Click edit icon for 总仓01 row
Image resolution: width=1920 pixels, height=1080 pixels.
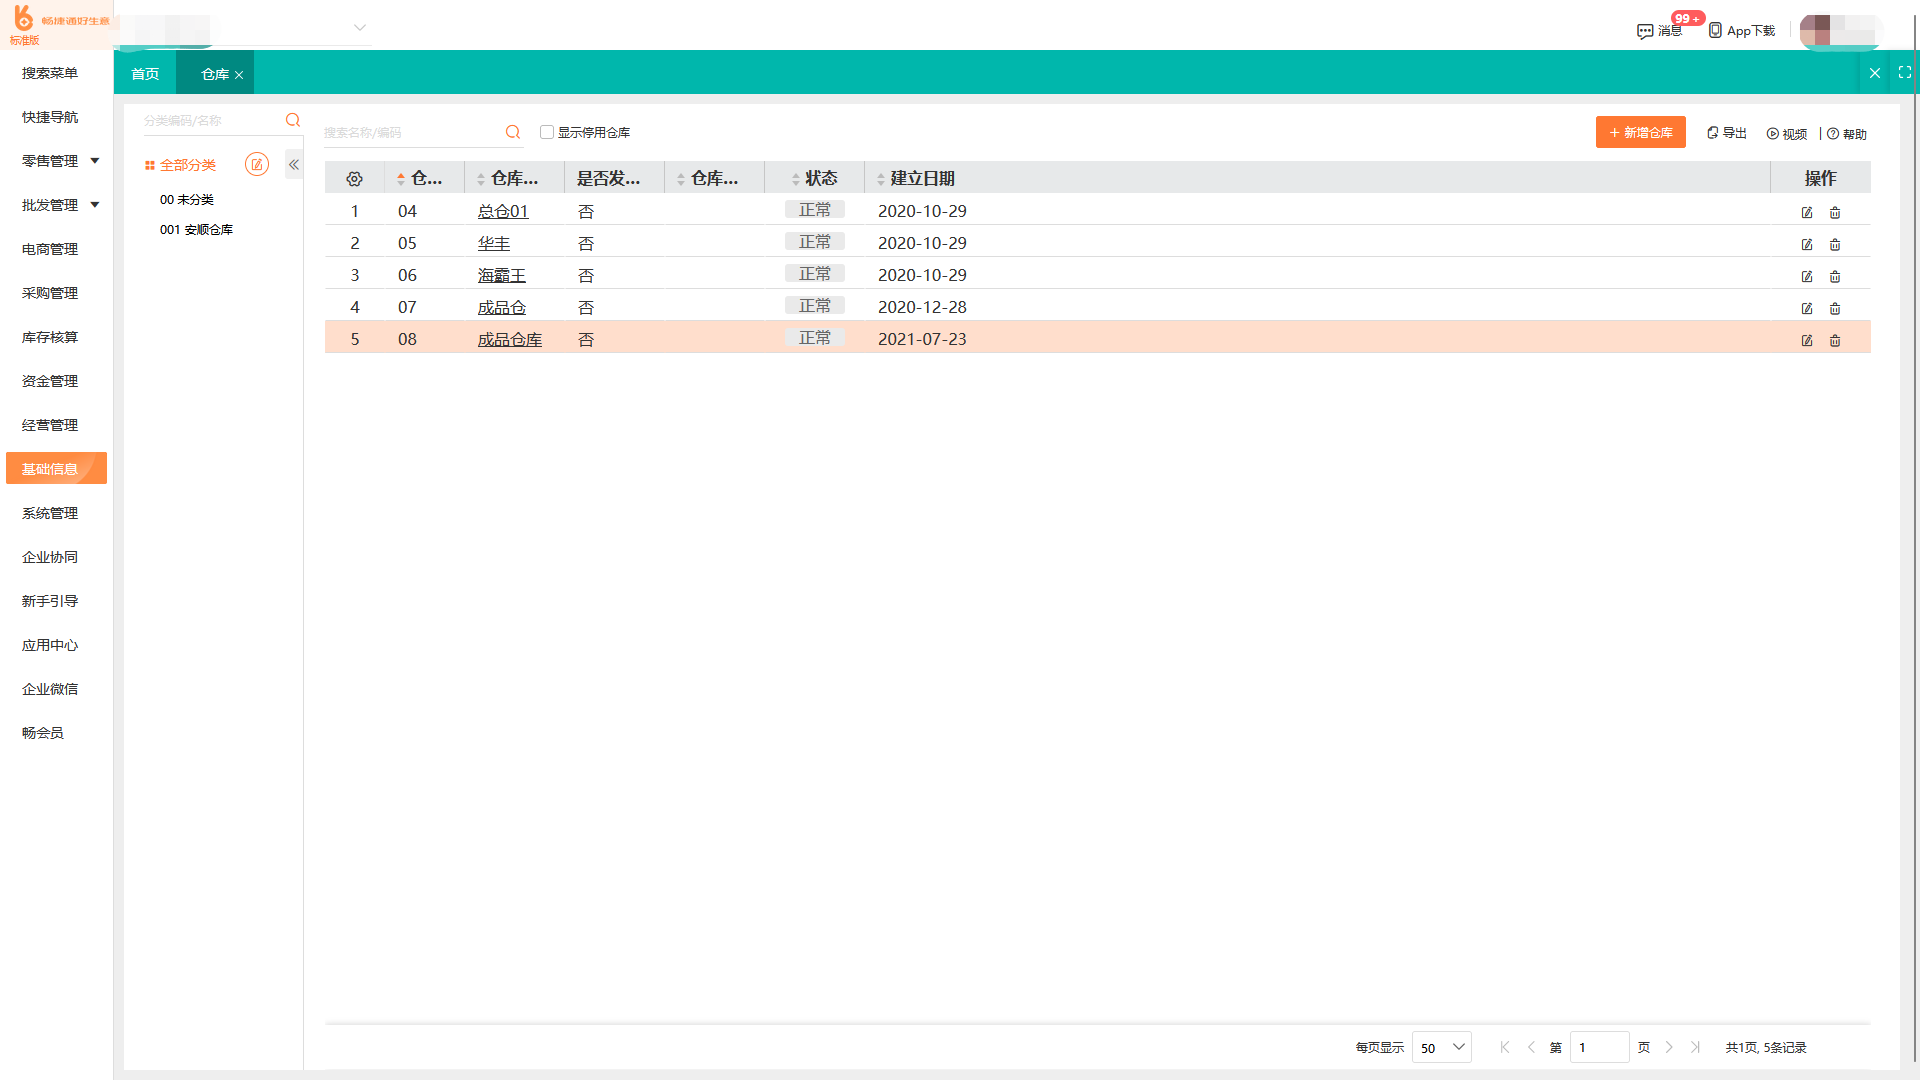click(1807, 211)
